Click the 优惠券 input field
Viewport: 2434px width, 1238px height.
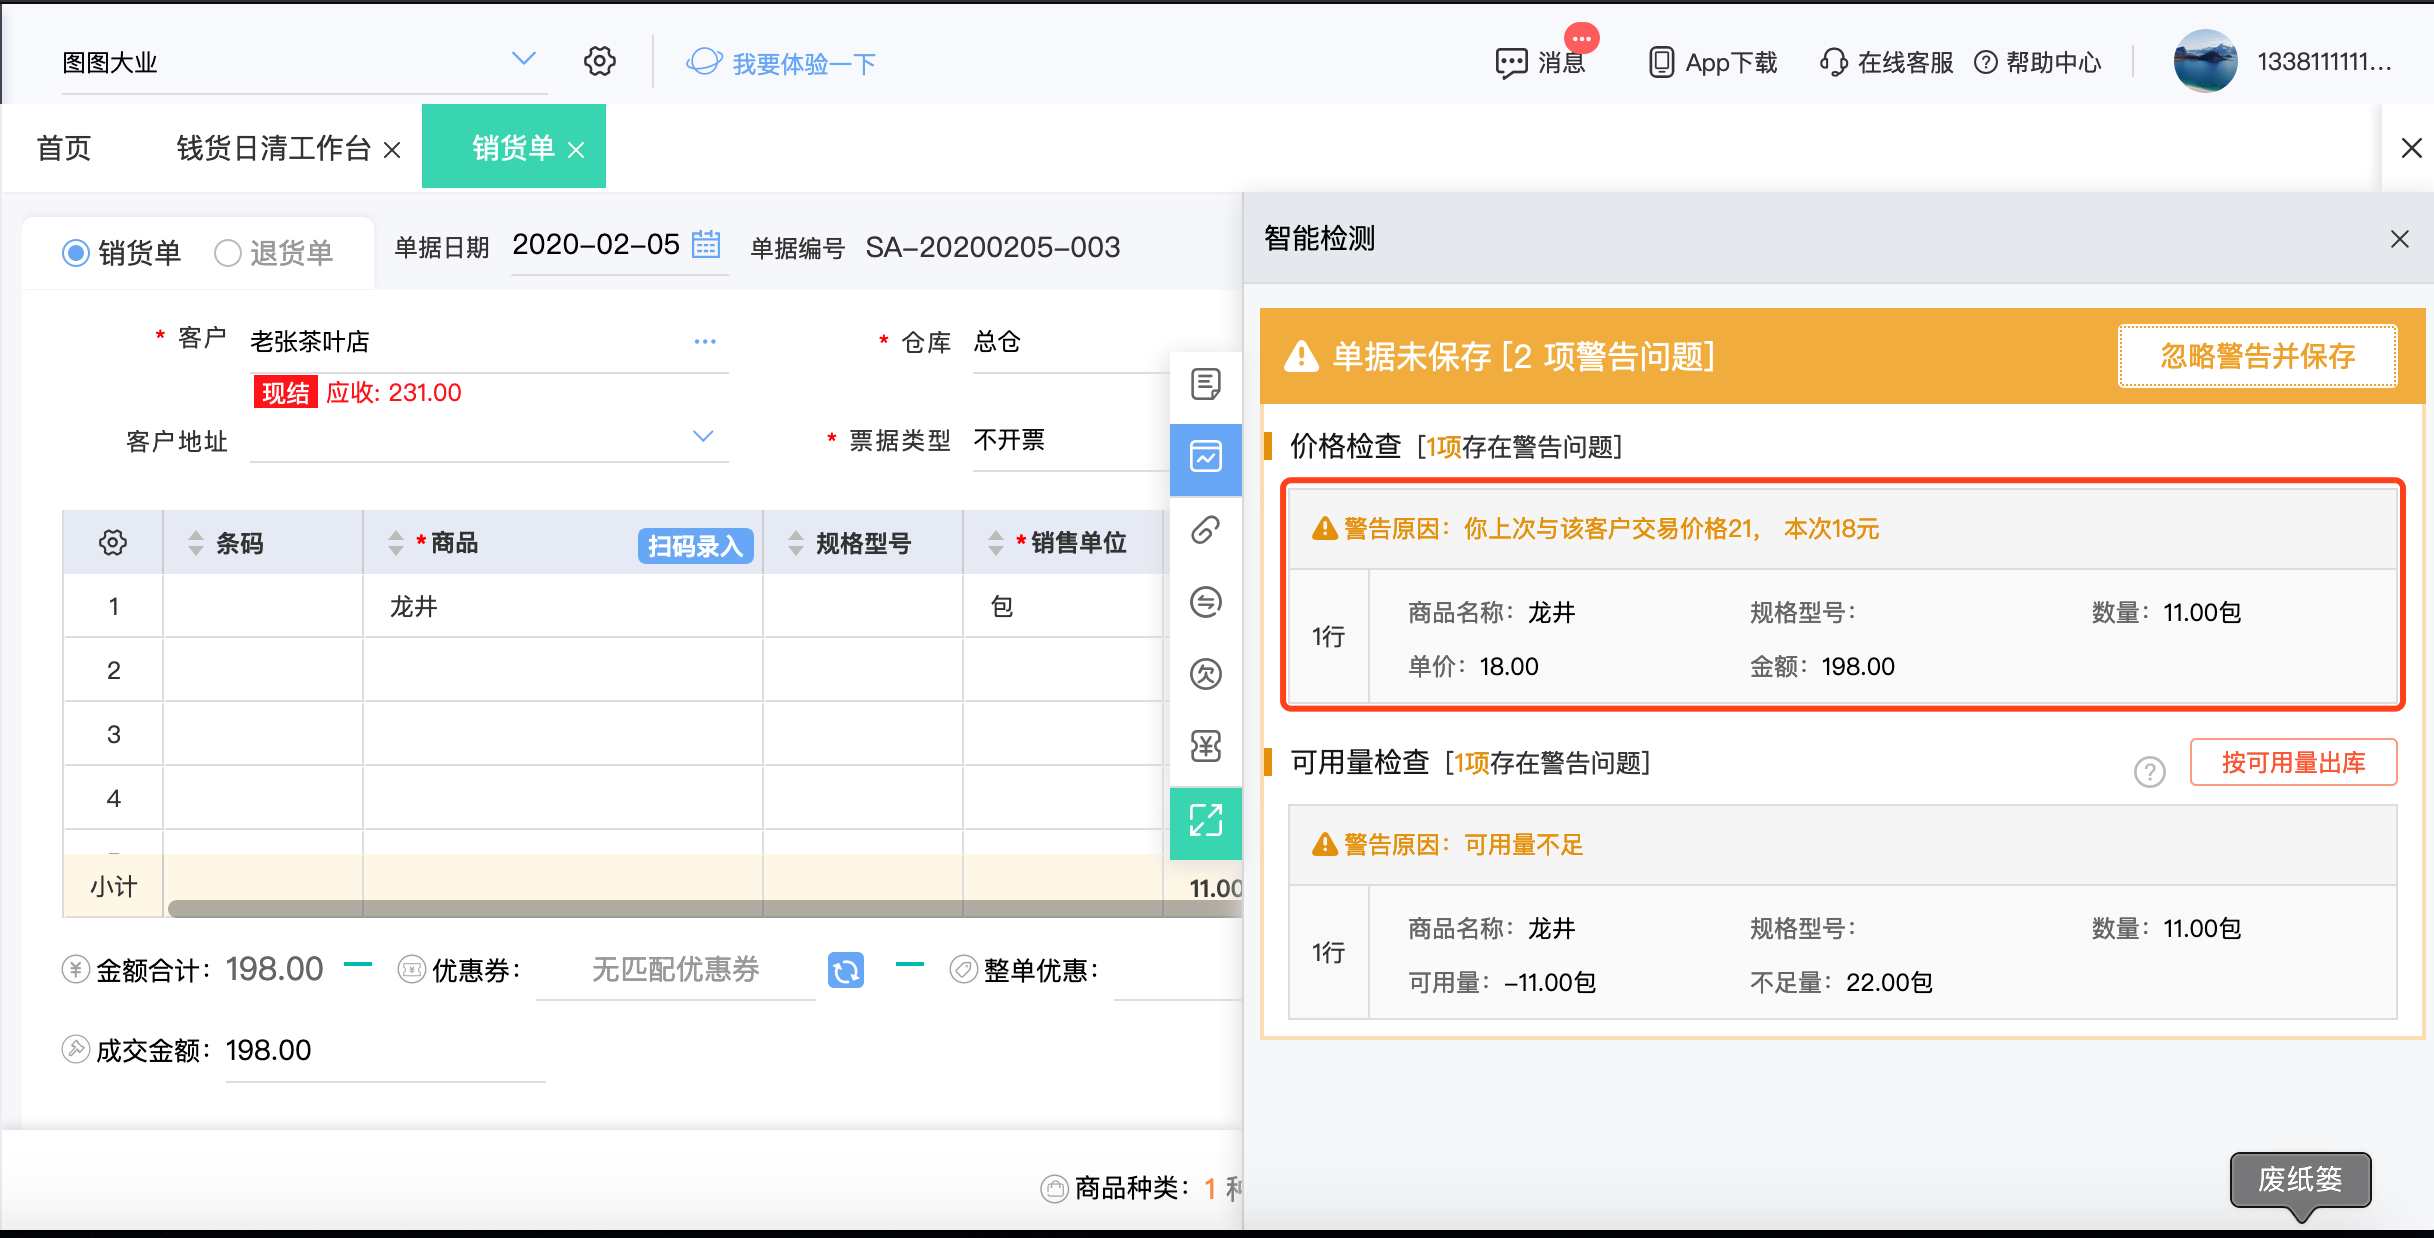click(x=676, y=971)
